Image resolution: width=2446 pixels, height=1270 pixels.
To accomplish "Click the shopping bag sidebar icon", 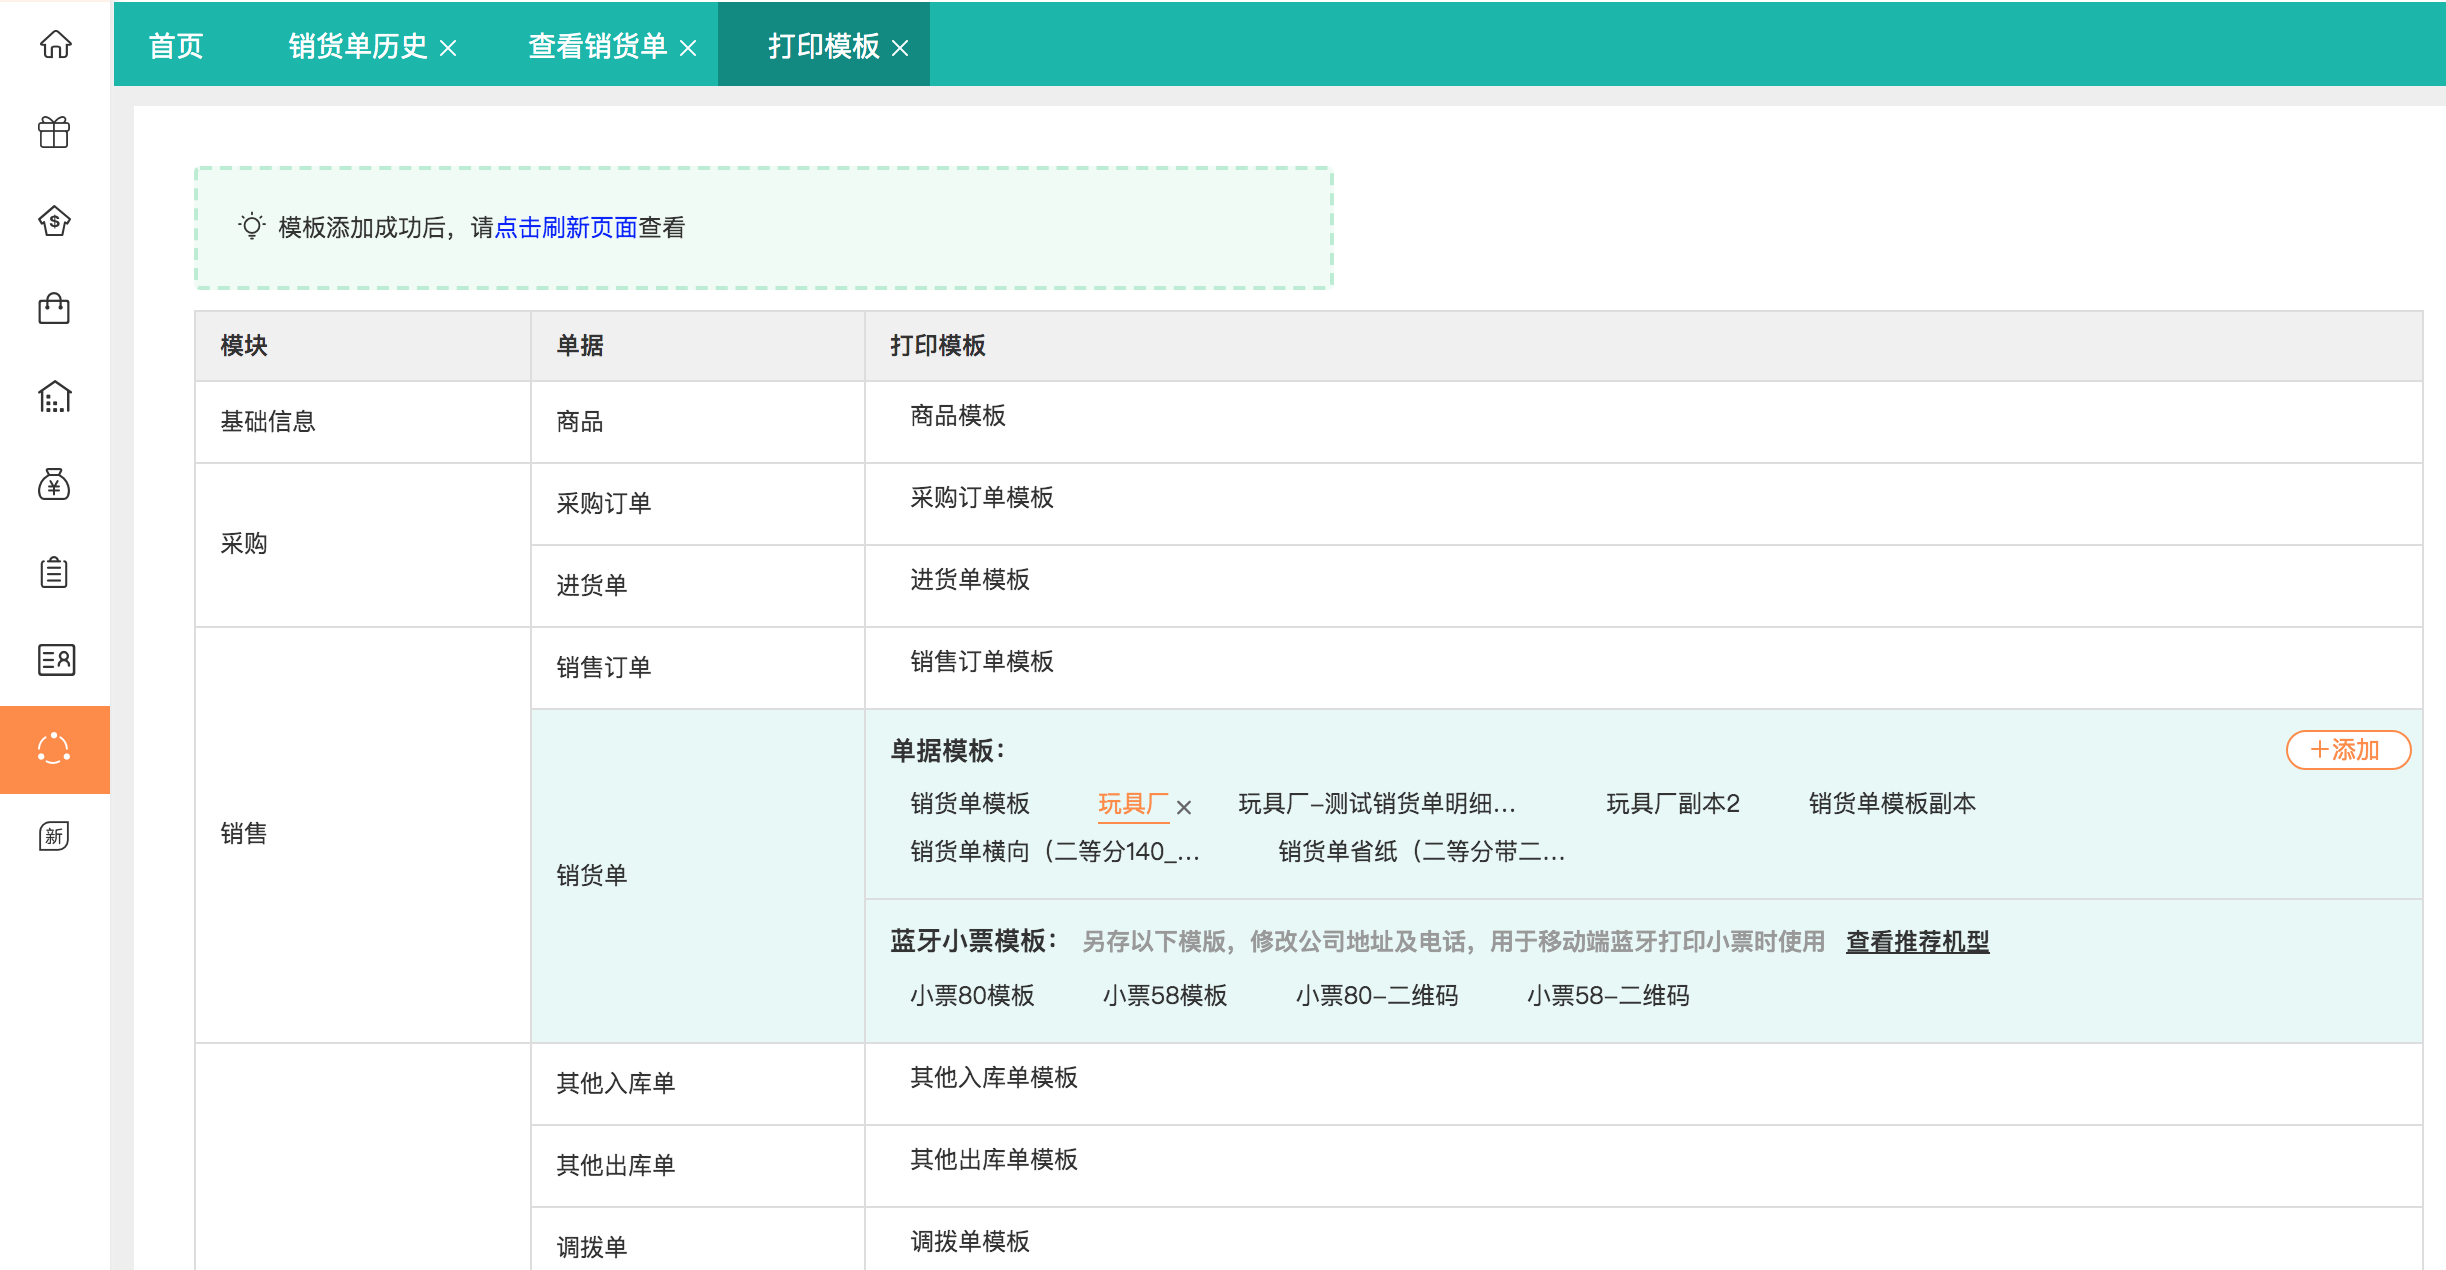I will tap(55, 307).
